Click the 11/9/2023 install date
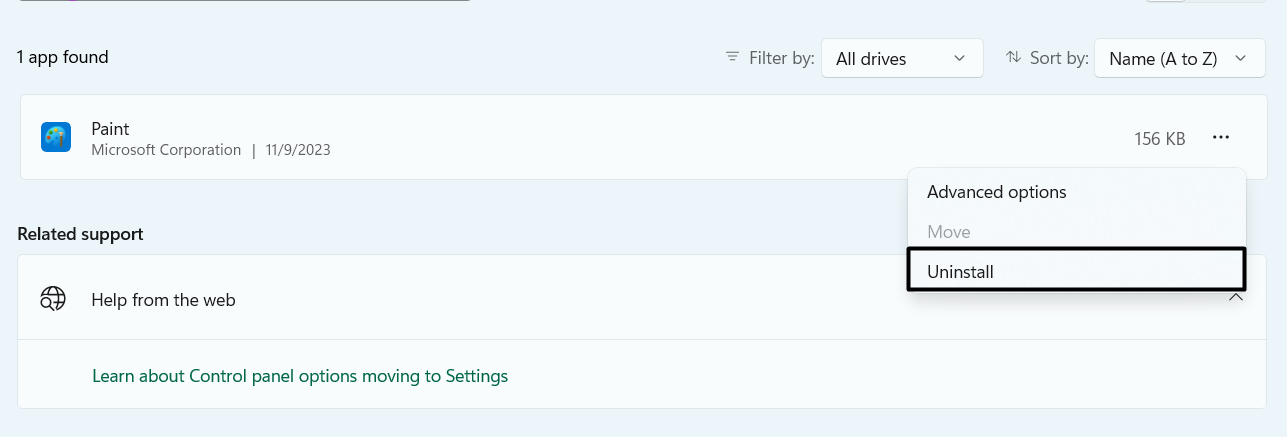This screenshot has width=1287, height=437. tap(298, 150)
